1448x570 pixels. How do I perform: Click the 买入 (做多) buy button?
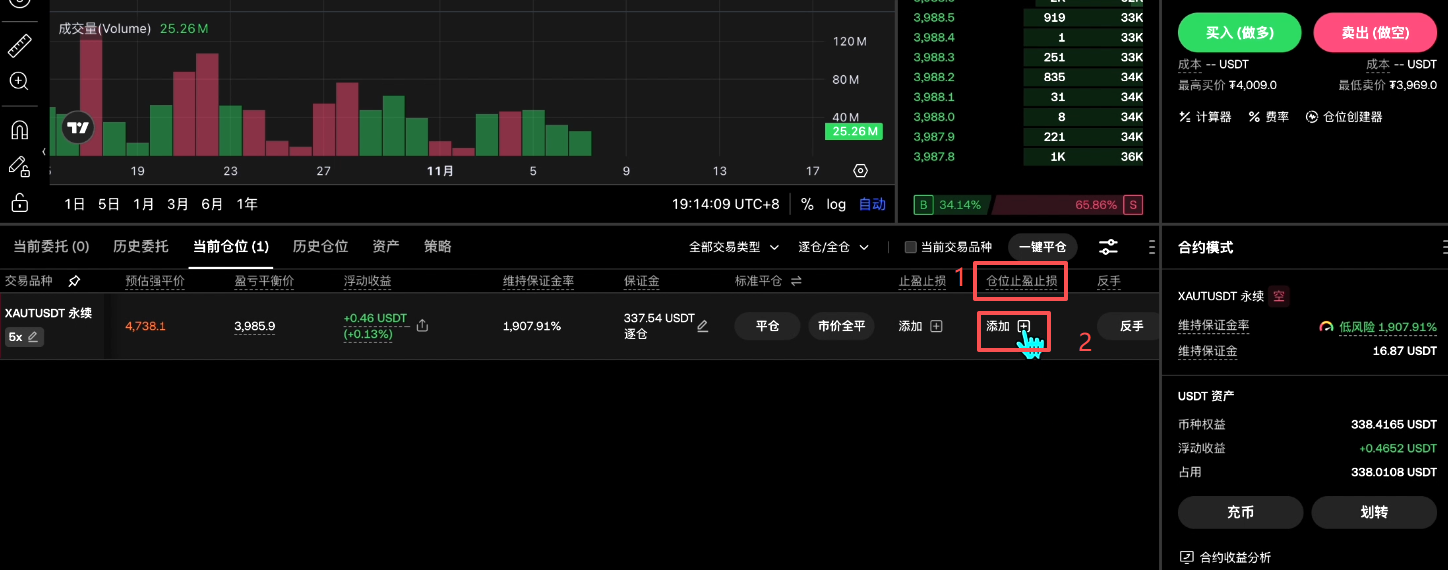coord(1239,33)
